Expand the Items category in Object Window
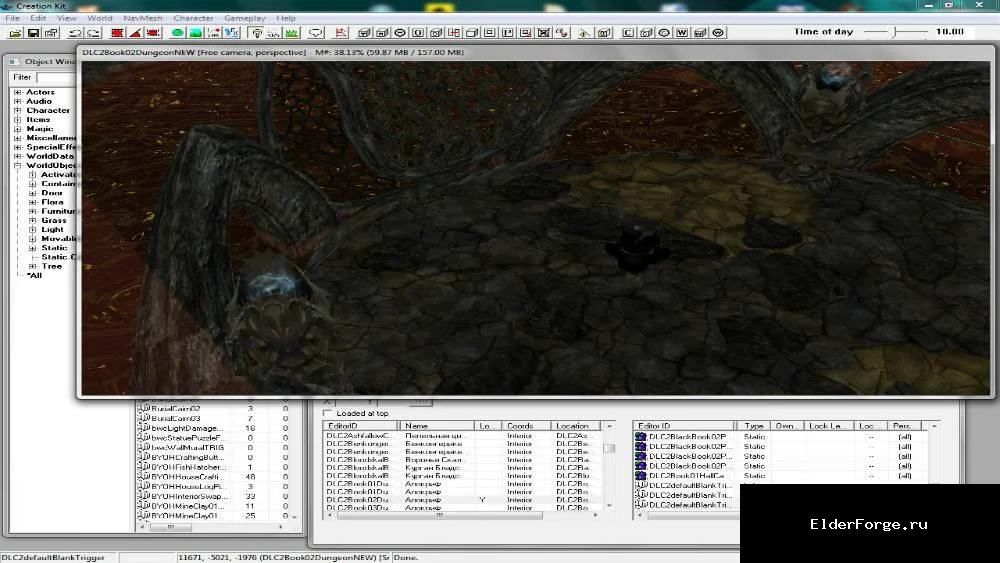This screenshot has height=563, width=1000. (17, 120)
